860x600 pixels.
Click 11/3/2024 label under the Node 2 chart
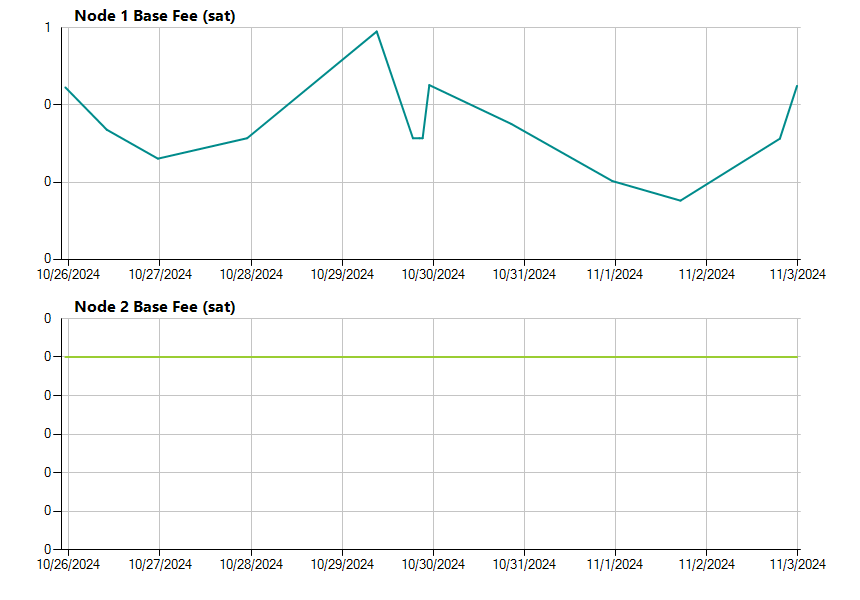click(797, 565)
